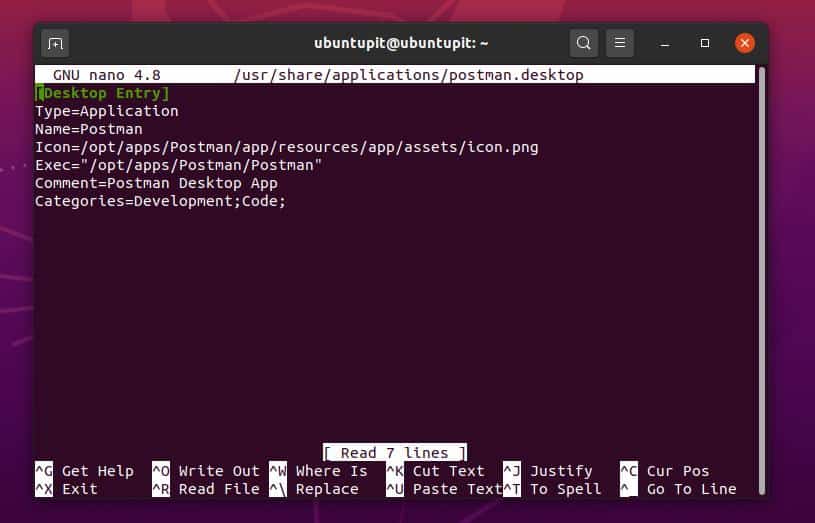
Task: Click the ^O Write Out shortcut
Action: 206,471
